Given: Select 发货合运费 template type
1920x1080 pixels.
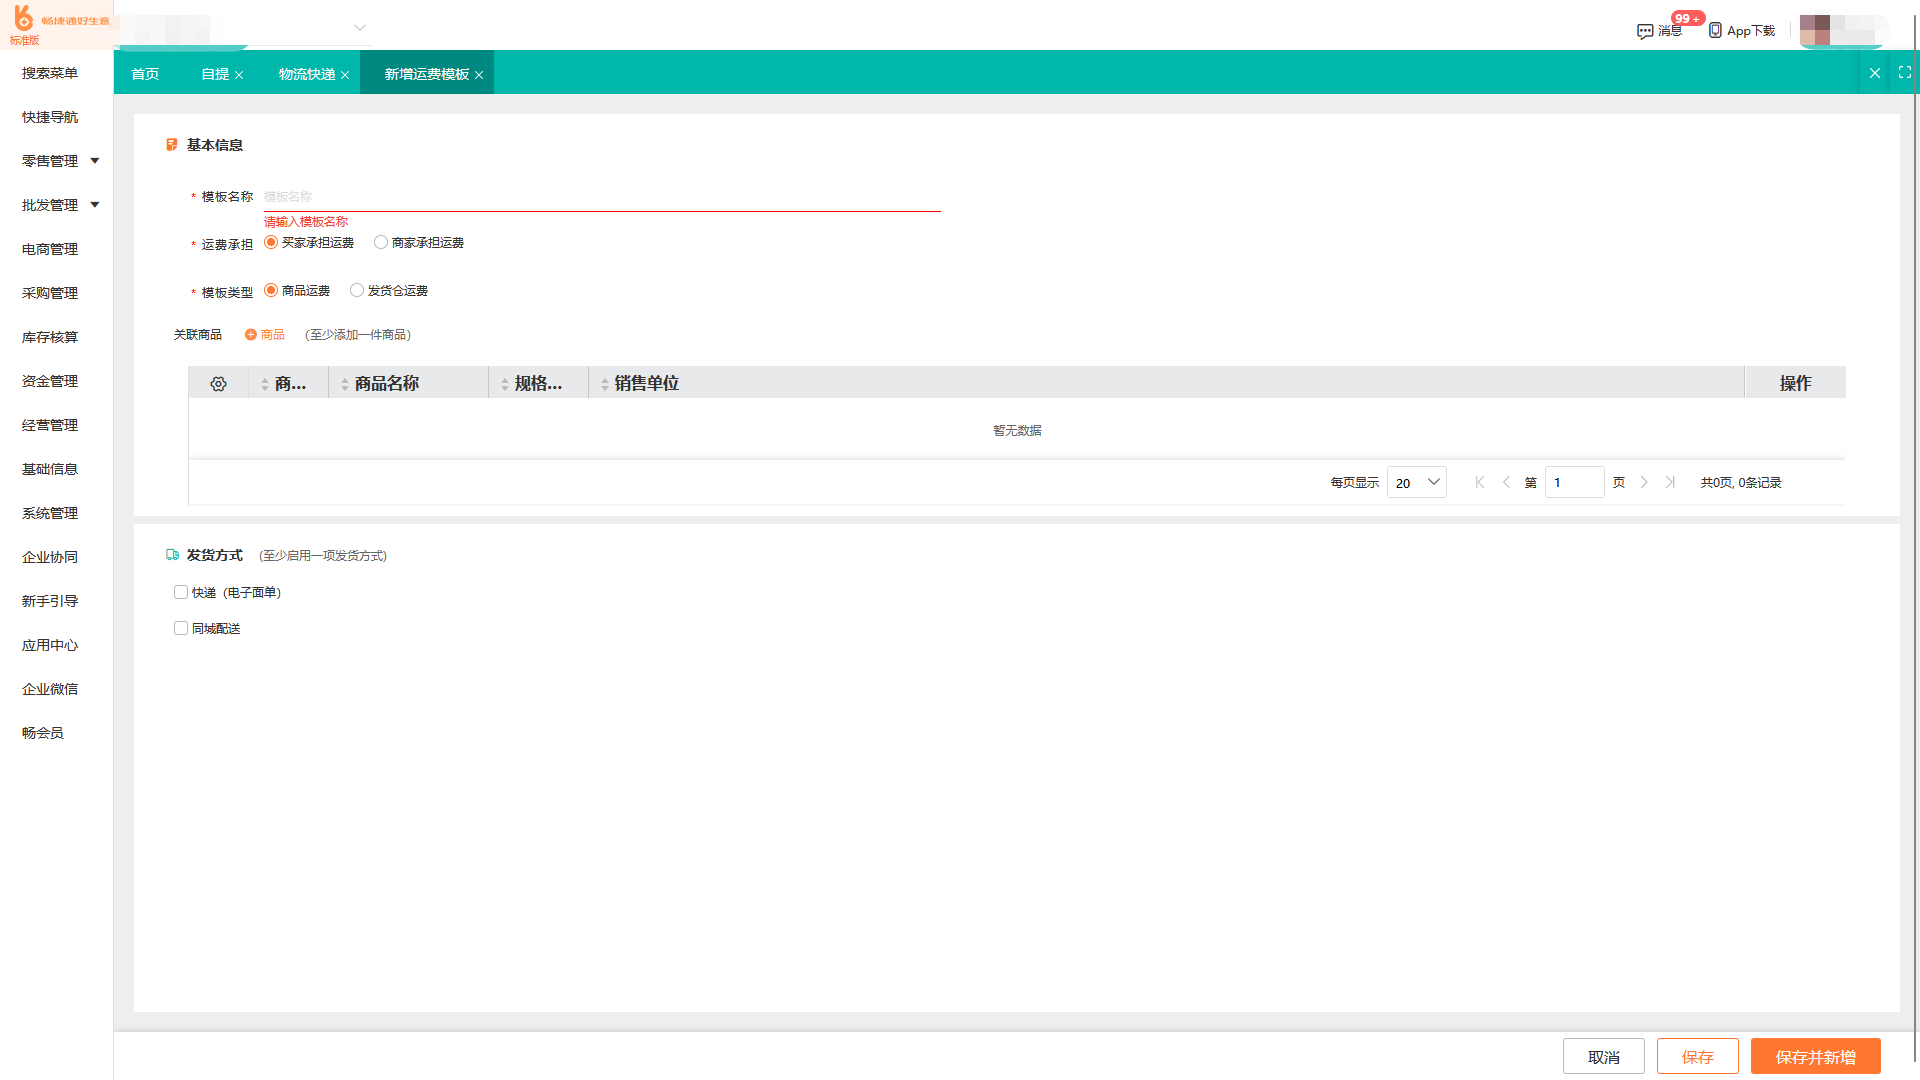Looking at the screenshot, I should (x=356, y=290).
